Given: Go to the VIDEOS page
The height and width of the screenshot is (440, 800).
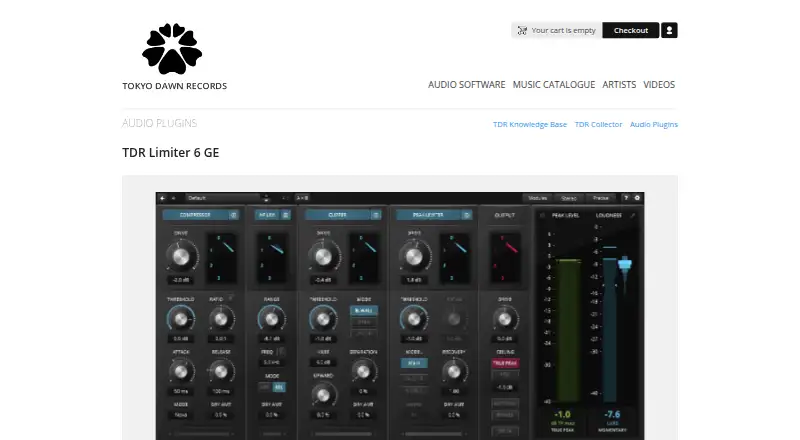Looking at the screenshot, I should (x=659, y=85).
